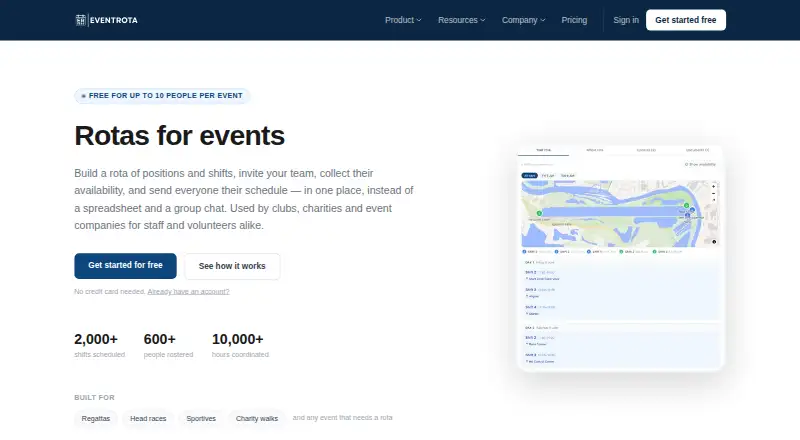The width and height of the screenshot is (800, 440).
Task: Click the See how it works button
Action: 232,266
